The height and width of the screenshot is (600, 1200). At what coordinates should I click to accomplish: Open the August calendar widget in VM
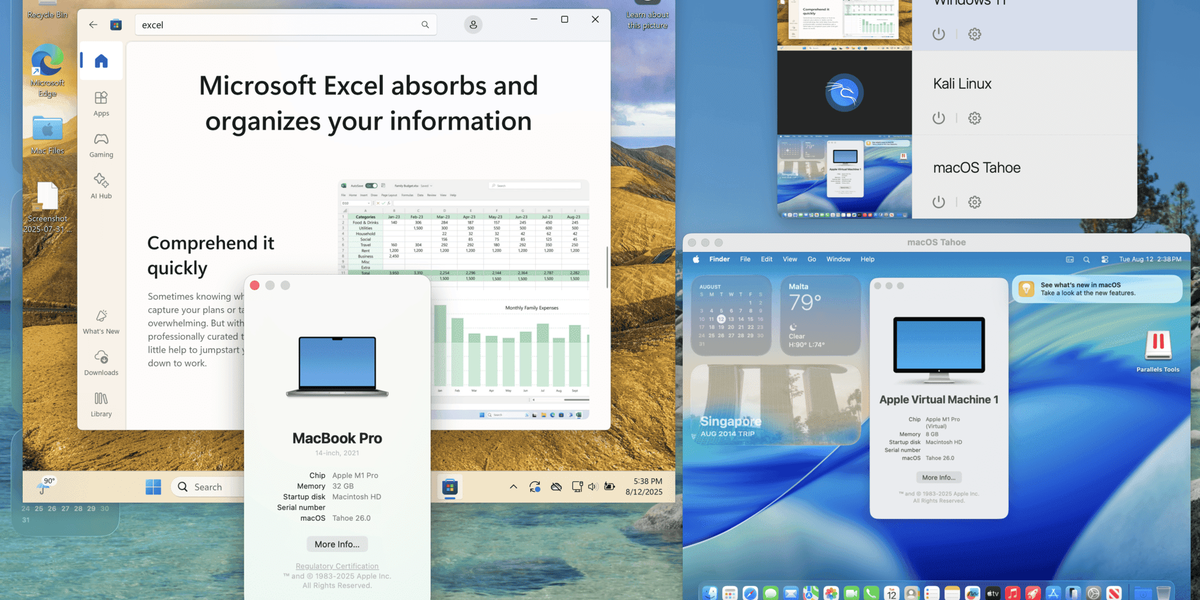coord(731,315)
